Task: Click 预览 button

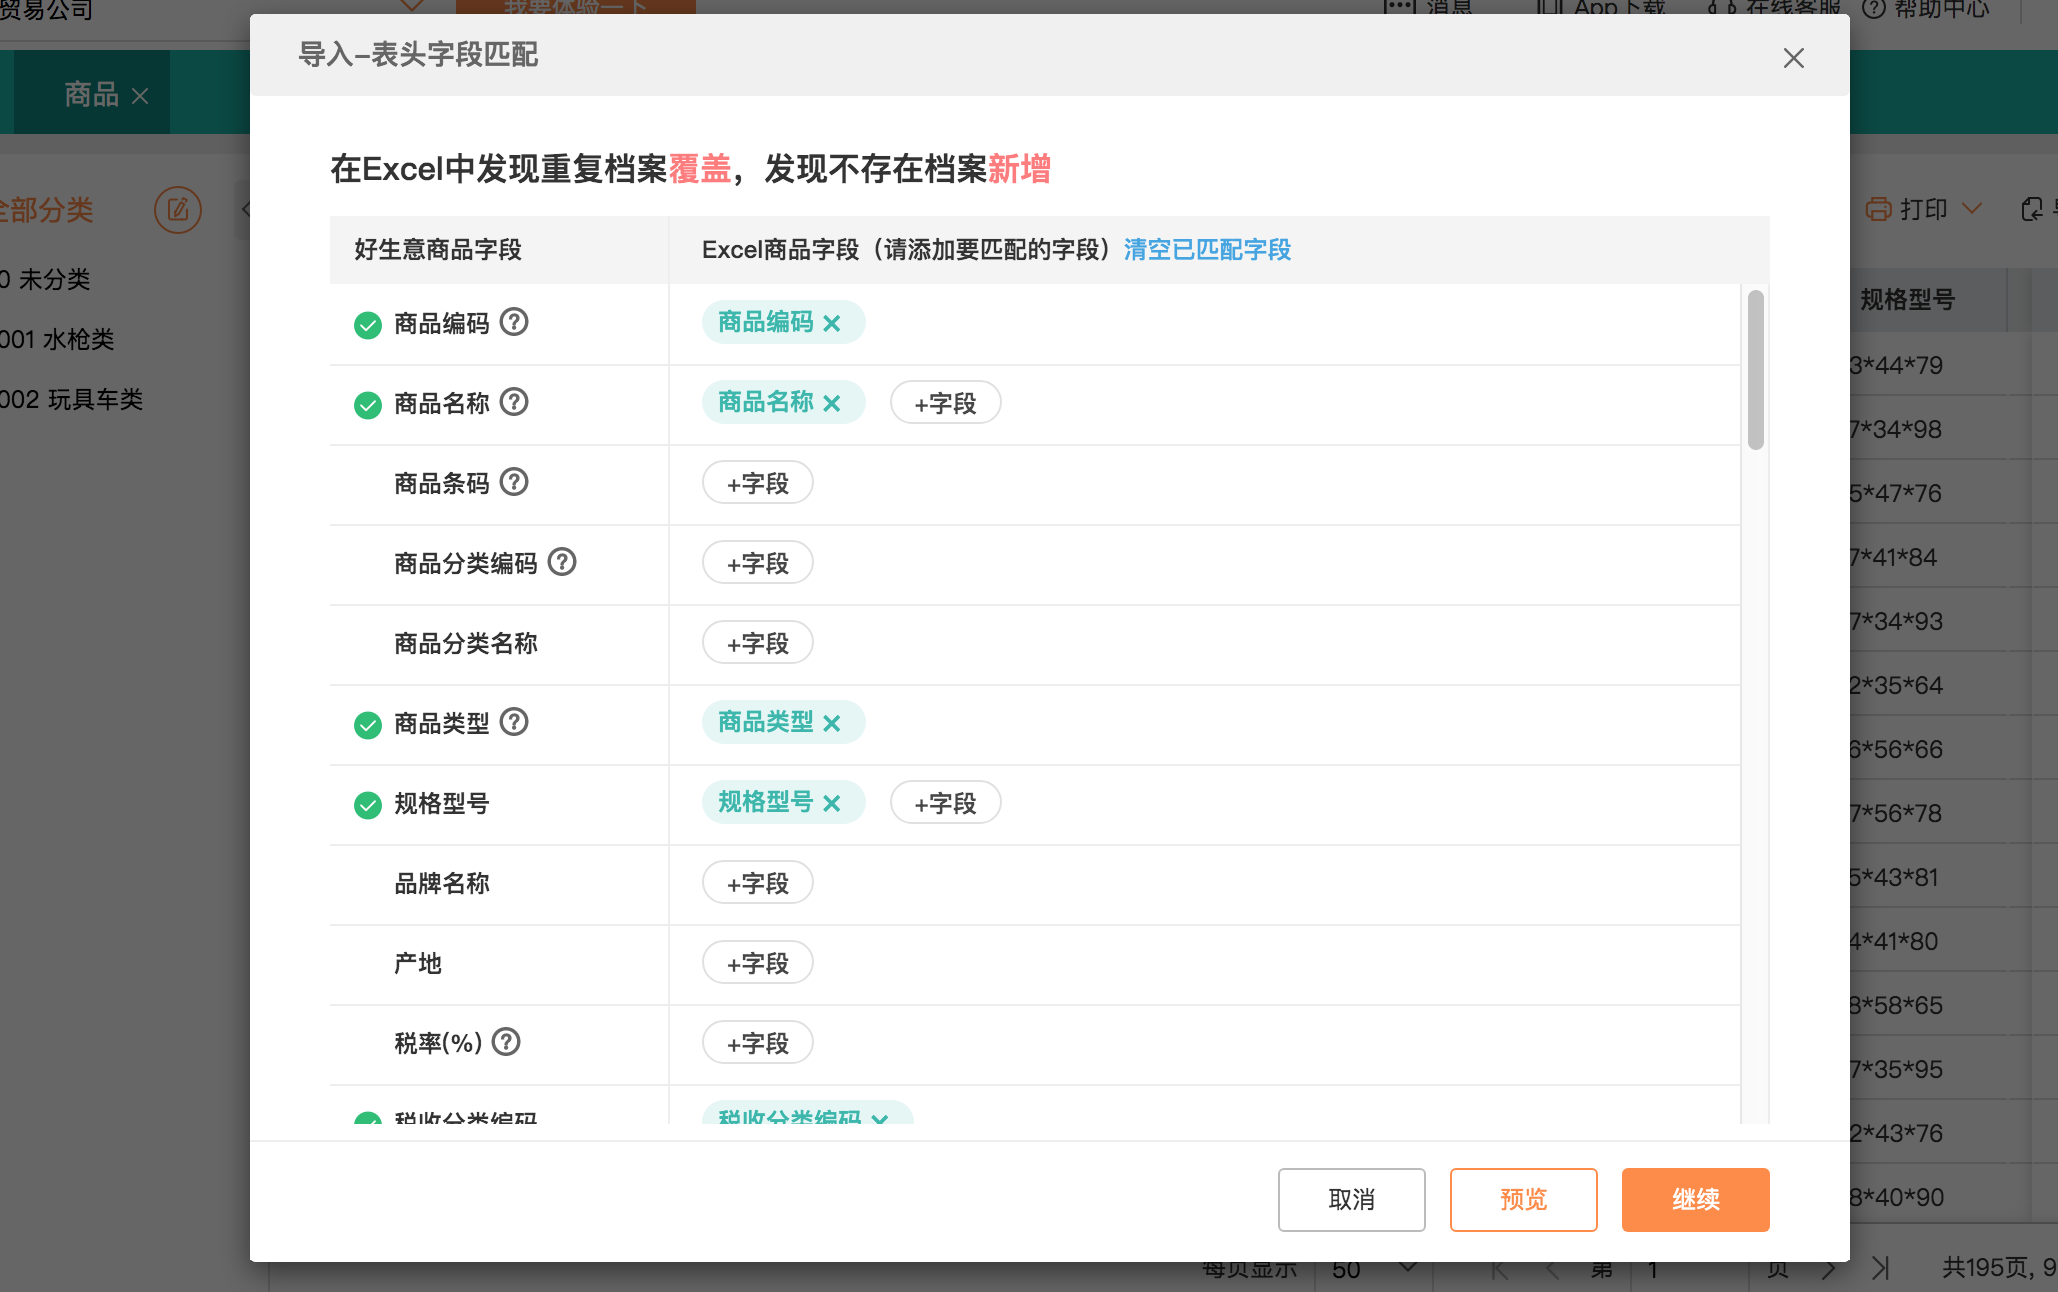Action: click(x=1524, y=1200)
